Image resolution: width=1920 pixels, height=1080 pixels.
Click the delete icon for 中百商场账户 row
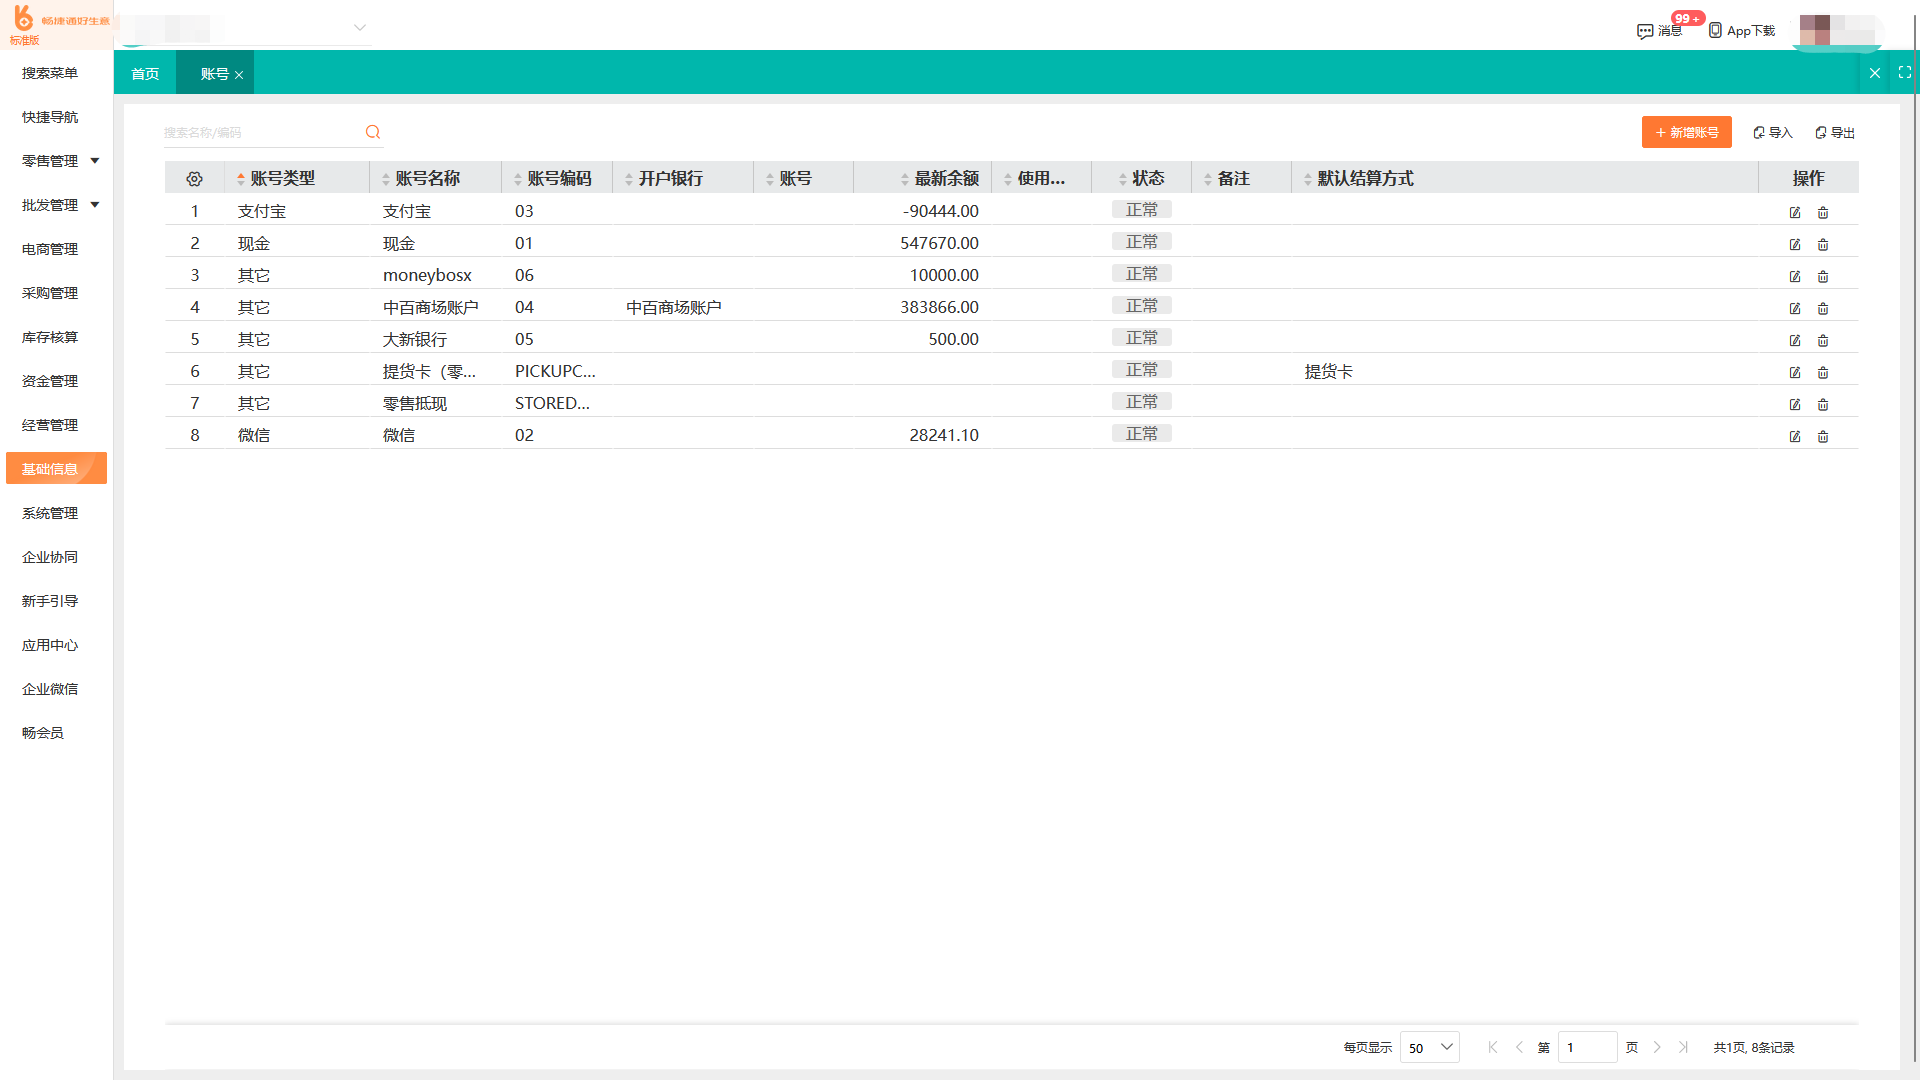point(1822,306)
